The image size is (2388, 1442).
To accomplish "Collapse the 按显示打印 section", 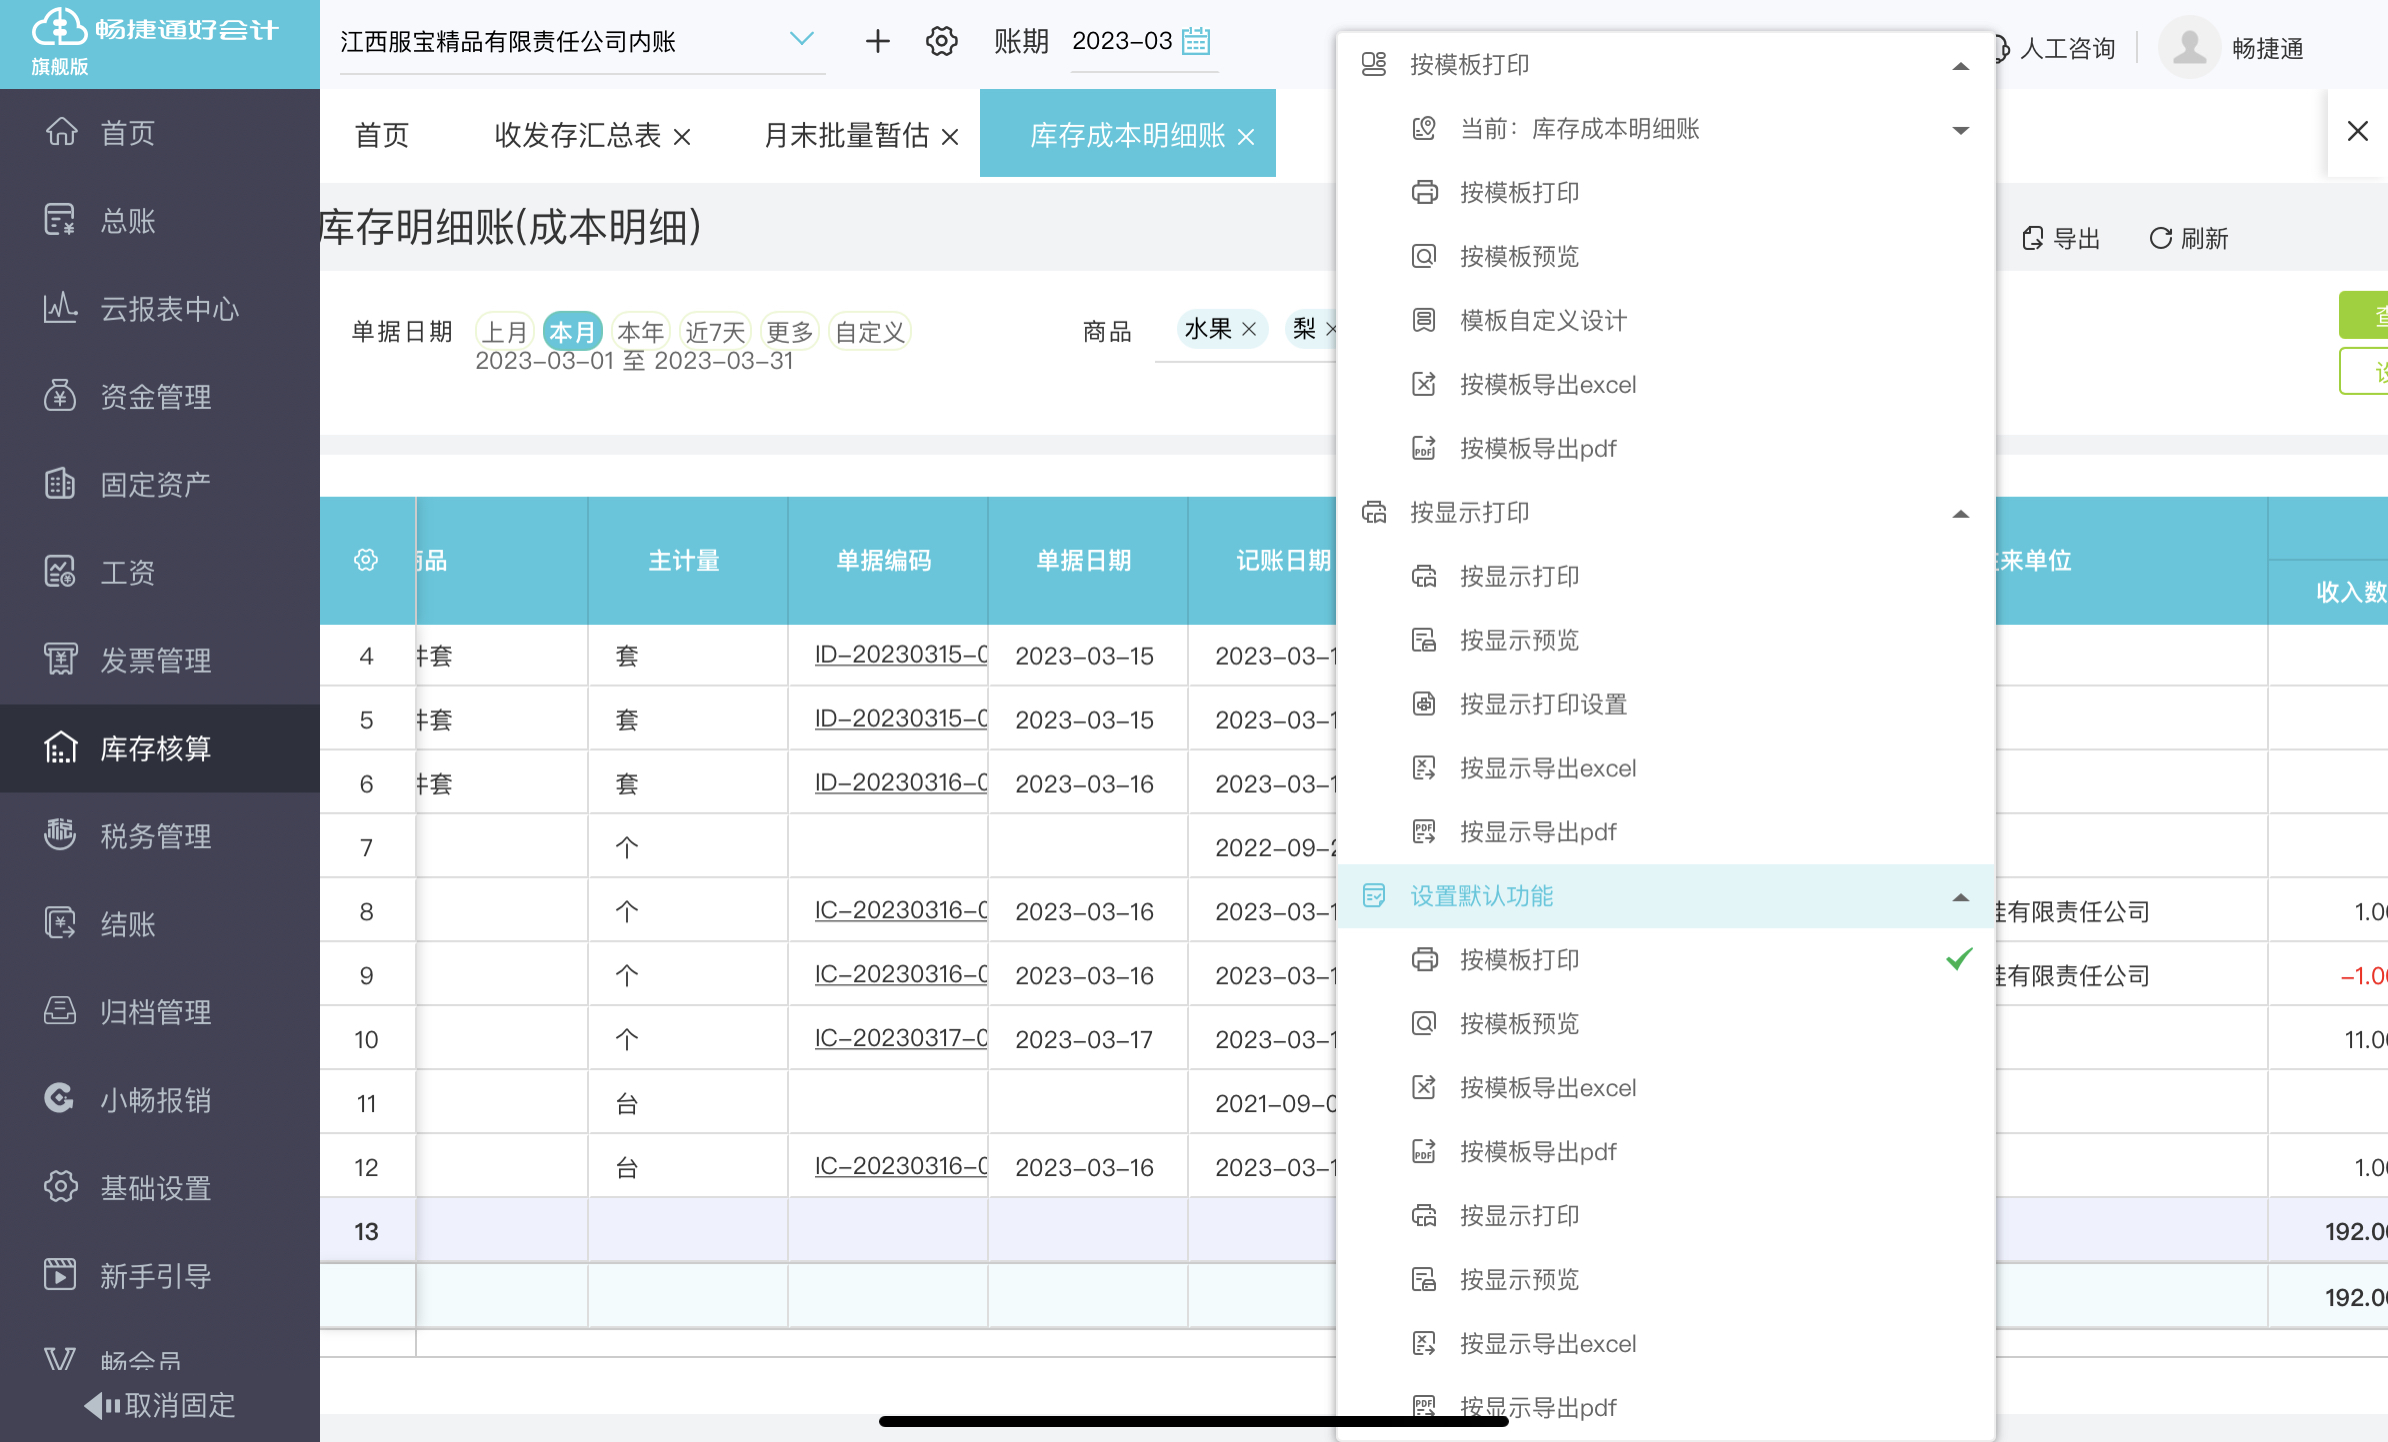I will point(1962,512).
